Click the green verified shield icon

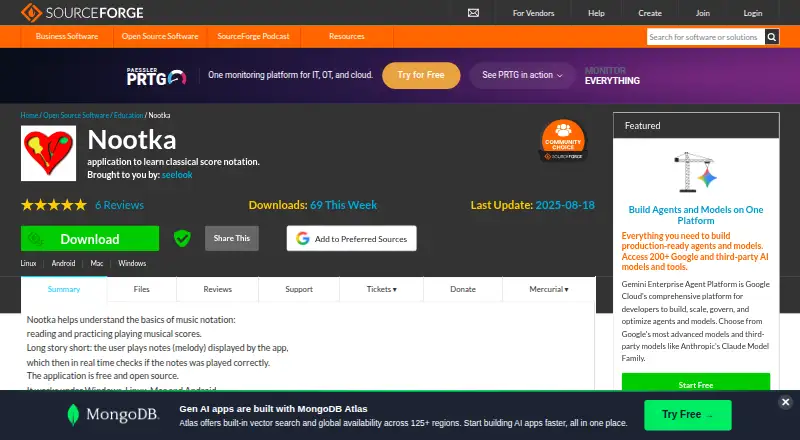182,238
